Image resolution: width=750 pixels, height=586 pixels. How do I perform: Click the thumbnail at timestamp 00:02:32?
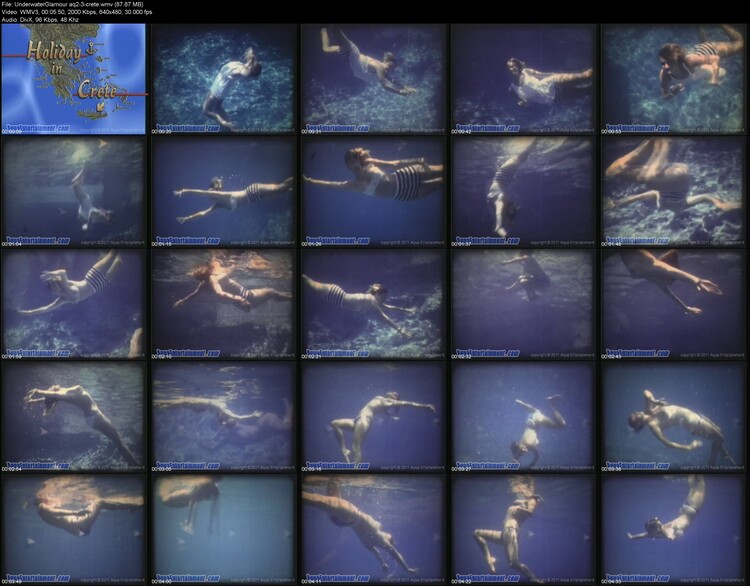pos(524,302)
